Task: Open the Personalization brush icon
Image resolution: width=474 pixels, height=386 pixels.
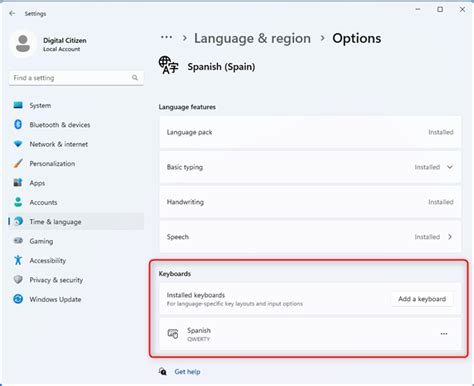Action: coord(18,163)
